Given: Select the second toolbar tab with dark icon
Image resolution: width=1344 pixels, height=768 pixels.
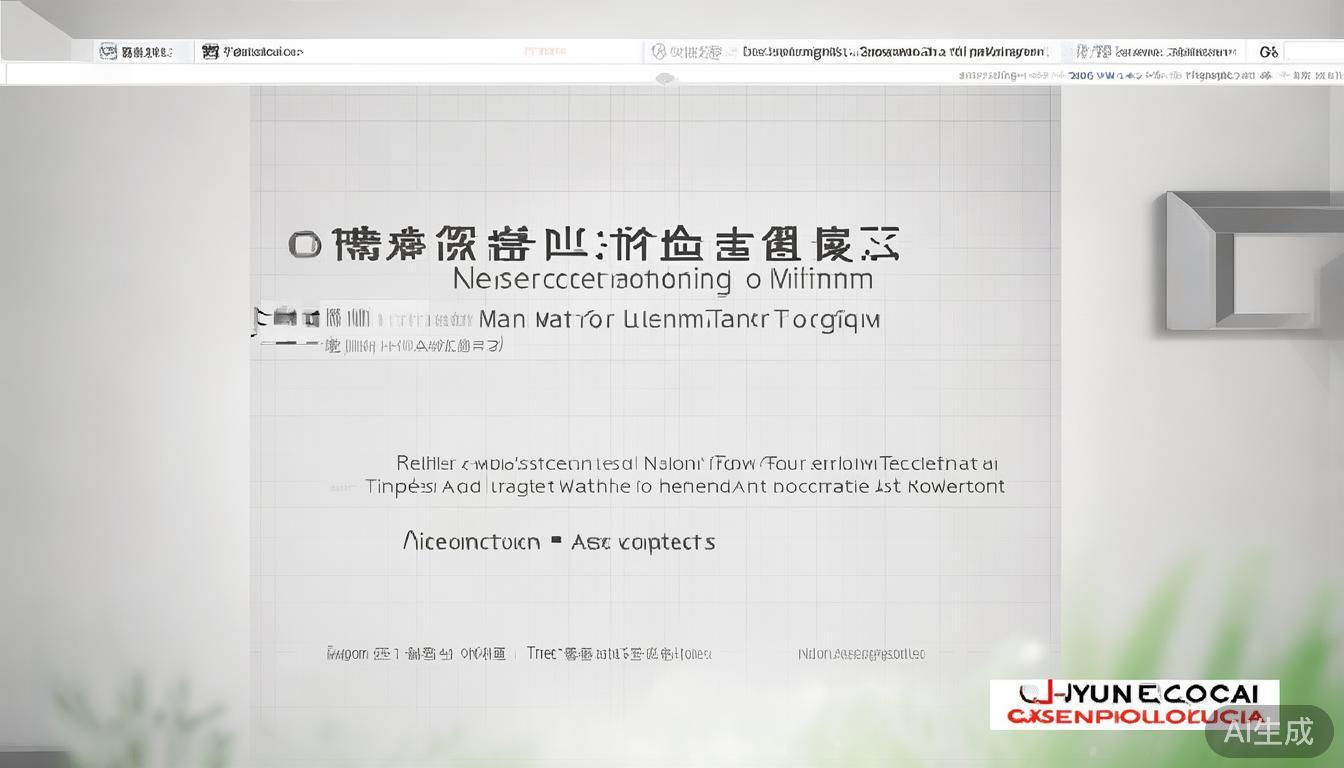Looking at the screenshot, I should 252,51.
